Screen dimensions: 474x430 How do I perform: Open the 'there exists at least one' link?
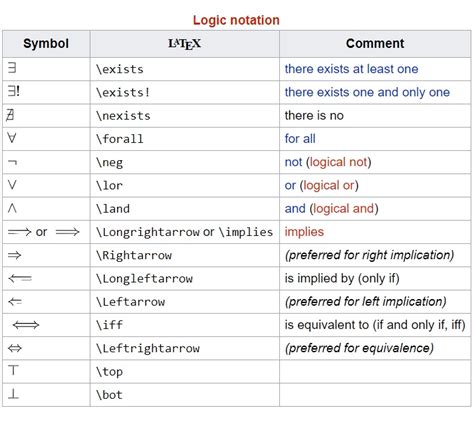[x=351, y=69]
